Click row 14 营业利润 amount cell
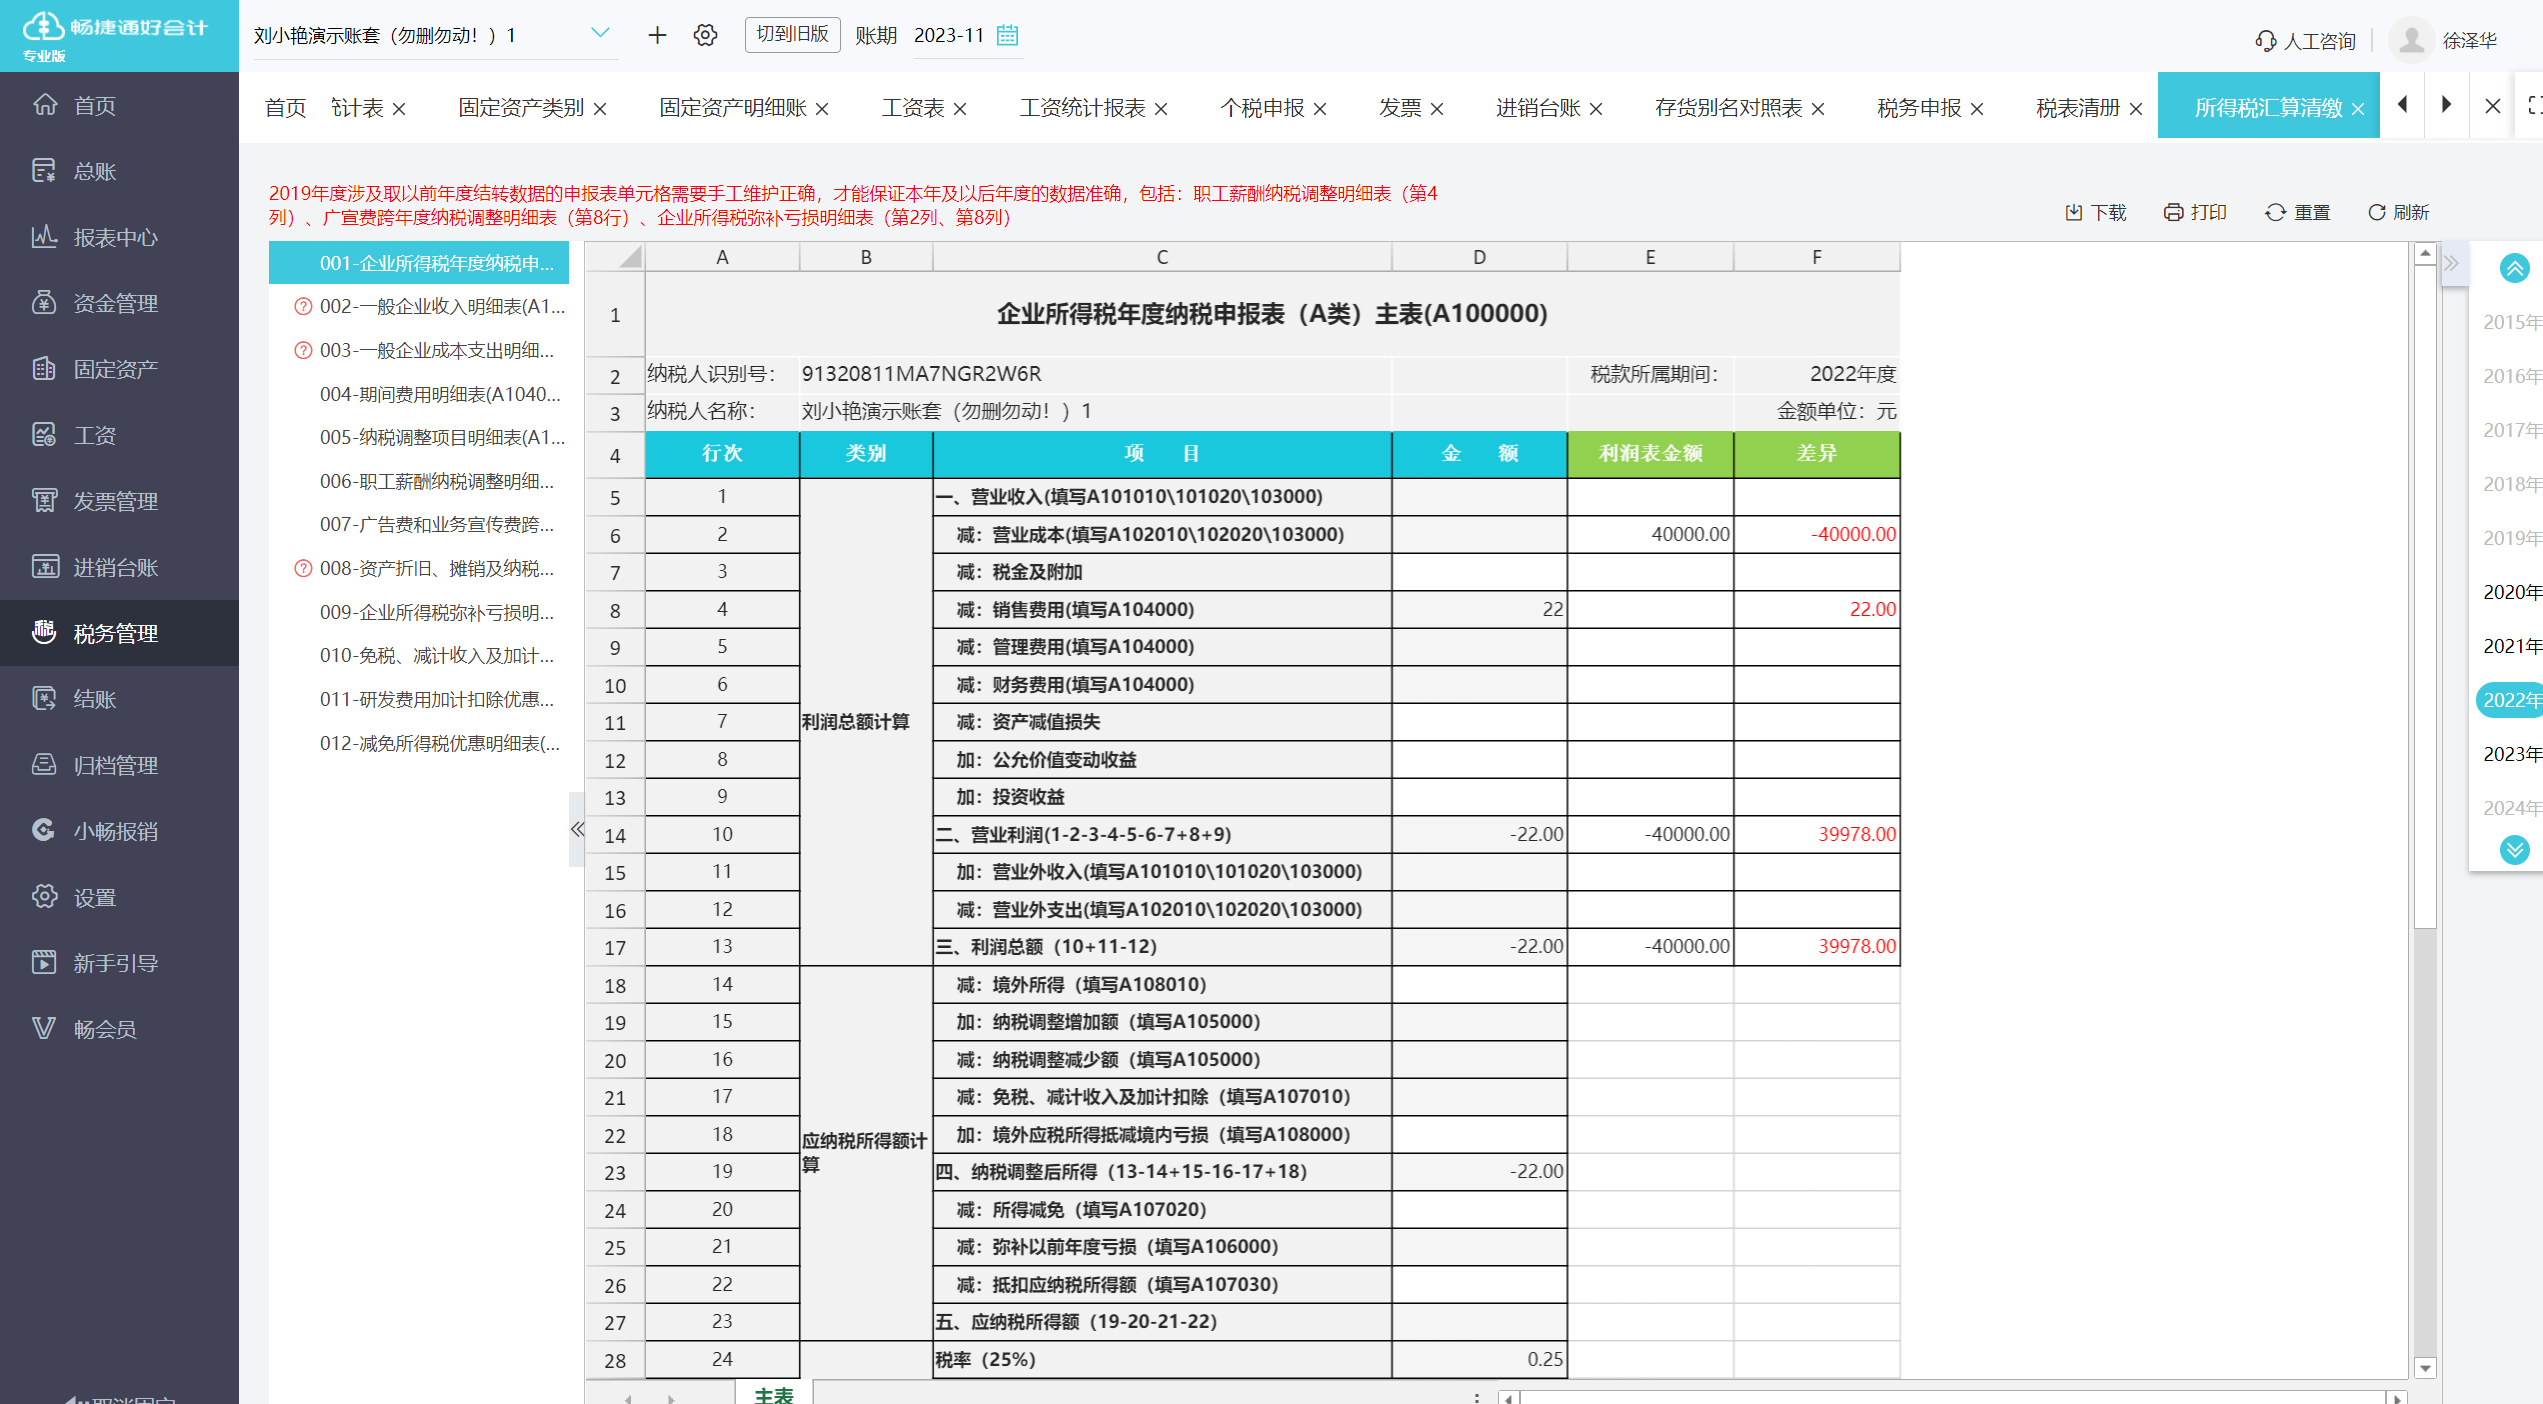2543x1404 pixels. pos(1478,833)
